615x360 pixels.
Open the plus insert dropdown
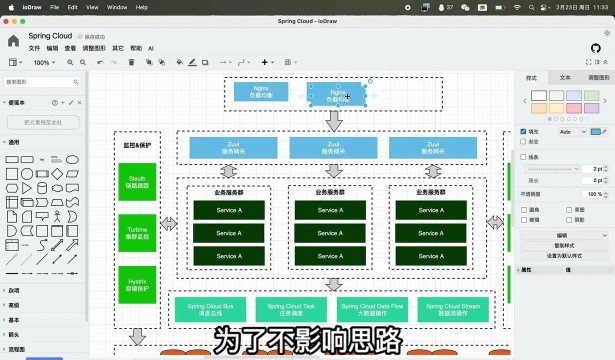coord(267,62)
